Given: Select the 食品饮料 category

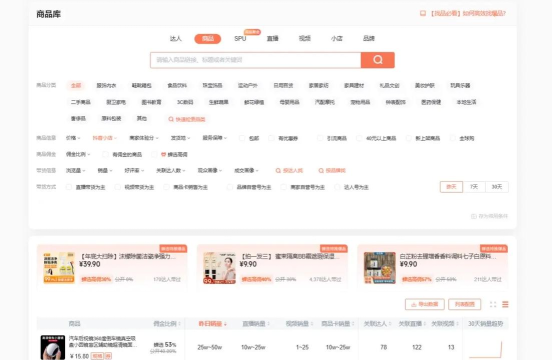Looking at the screenshot, I should (x=177, y=86).
